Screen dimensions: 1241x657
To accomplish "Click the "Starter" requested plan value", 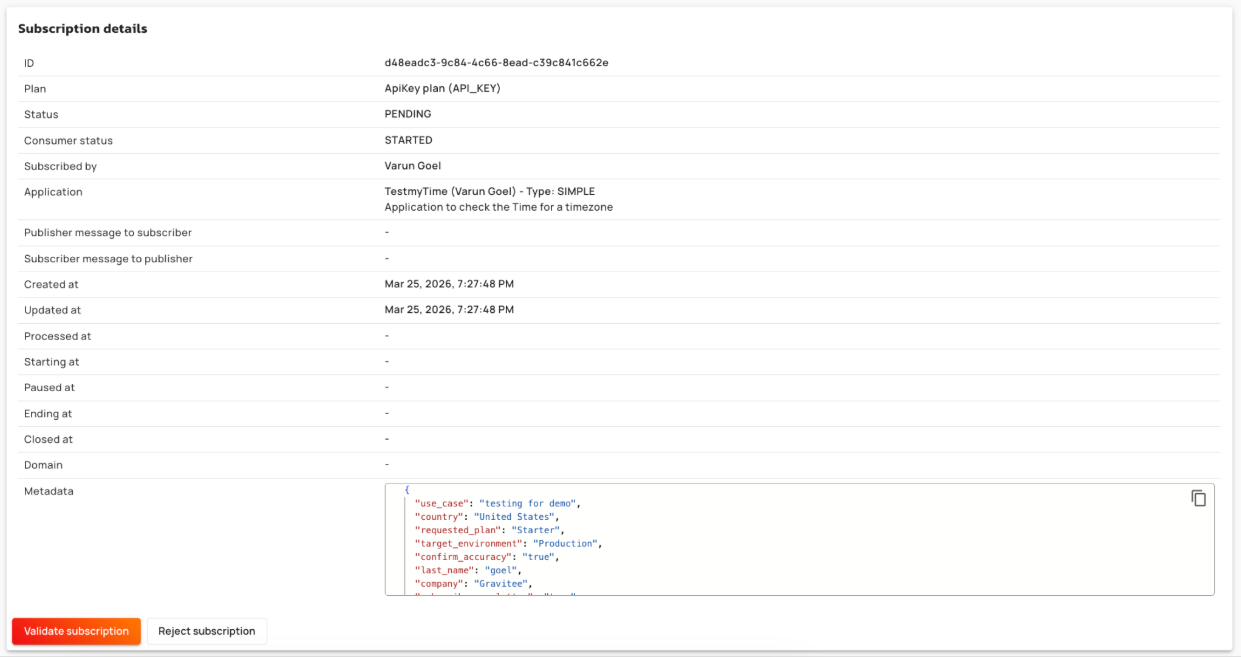I will [537, 530].
